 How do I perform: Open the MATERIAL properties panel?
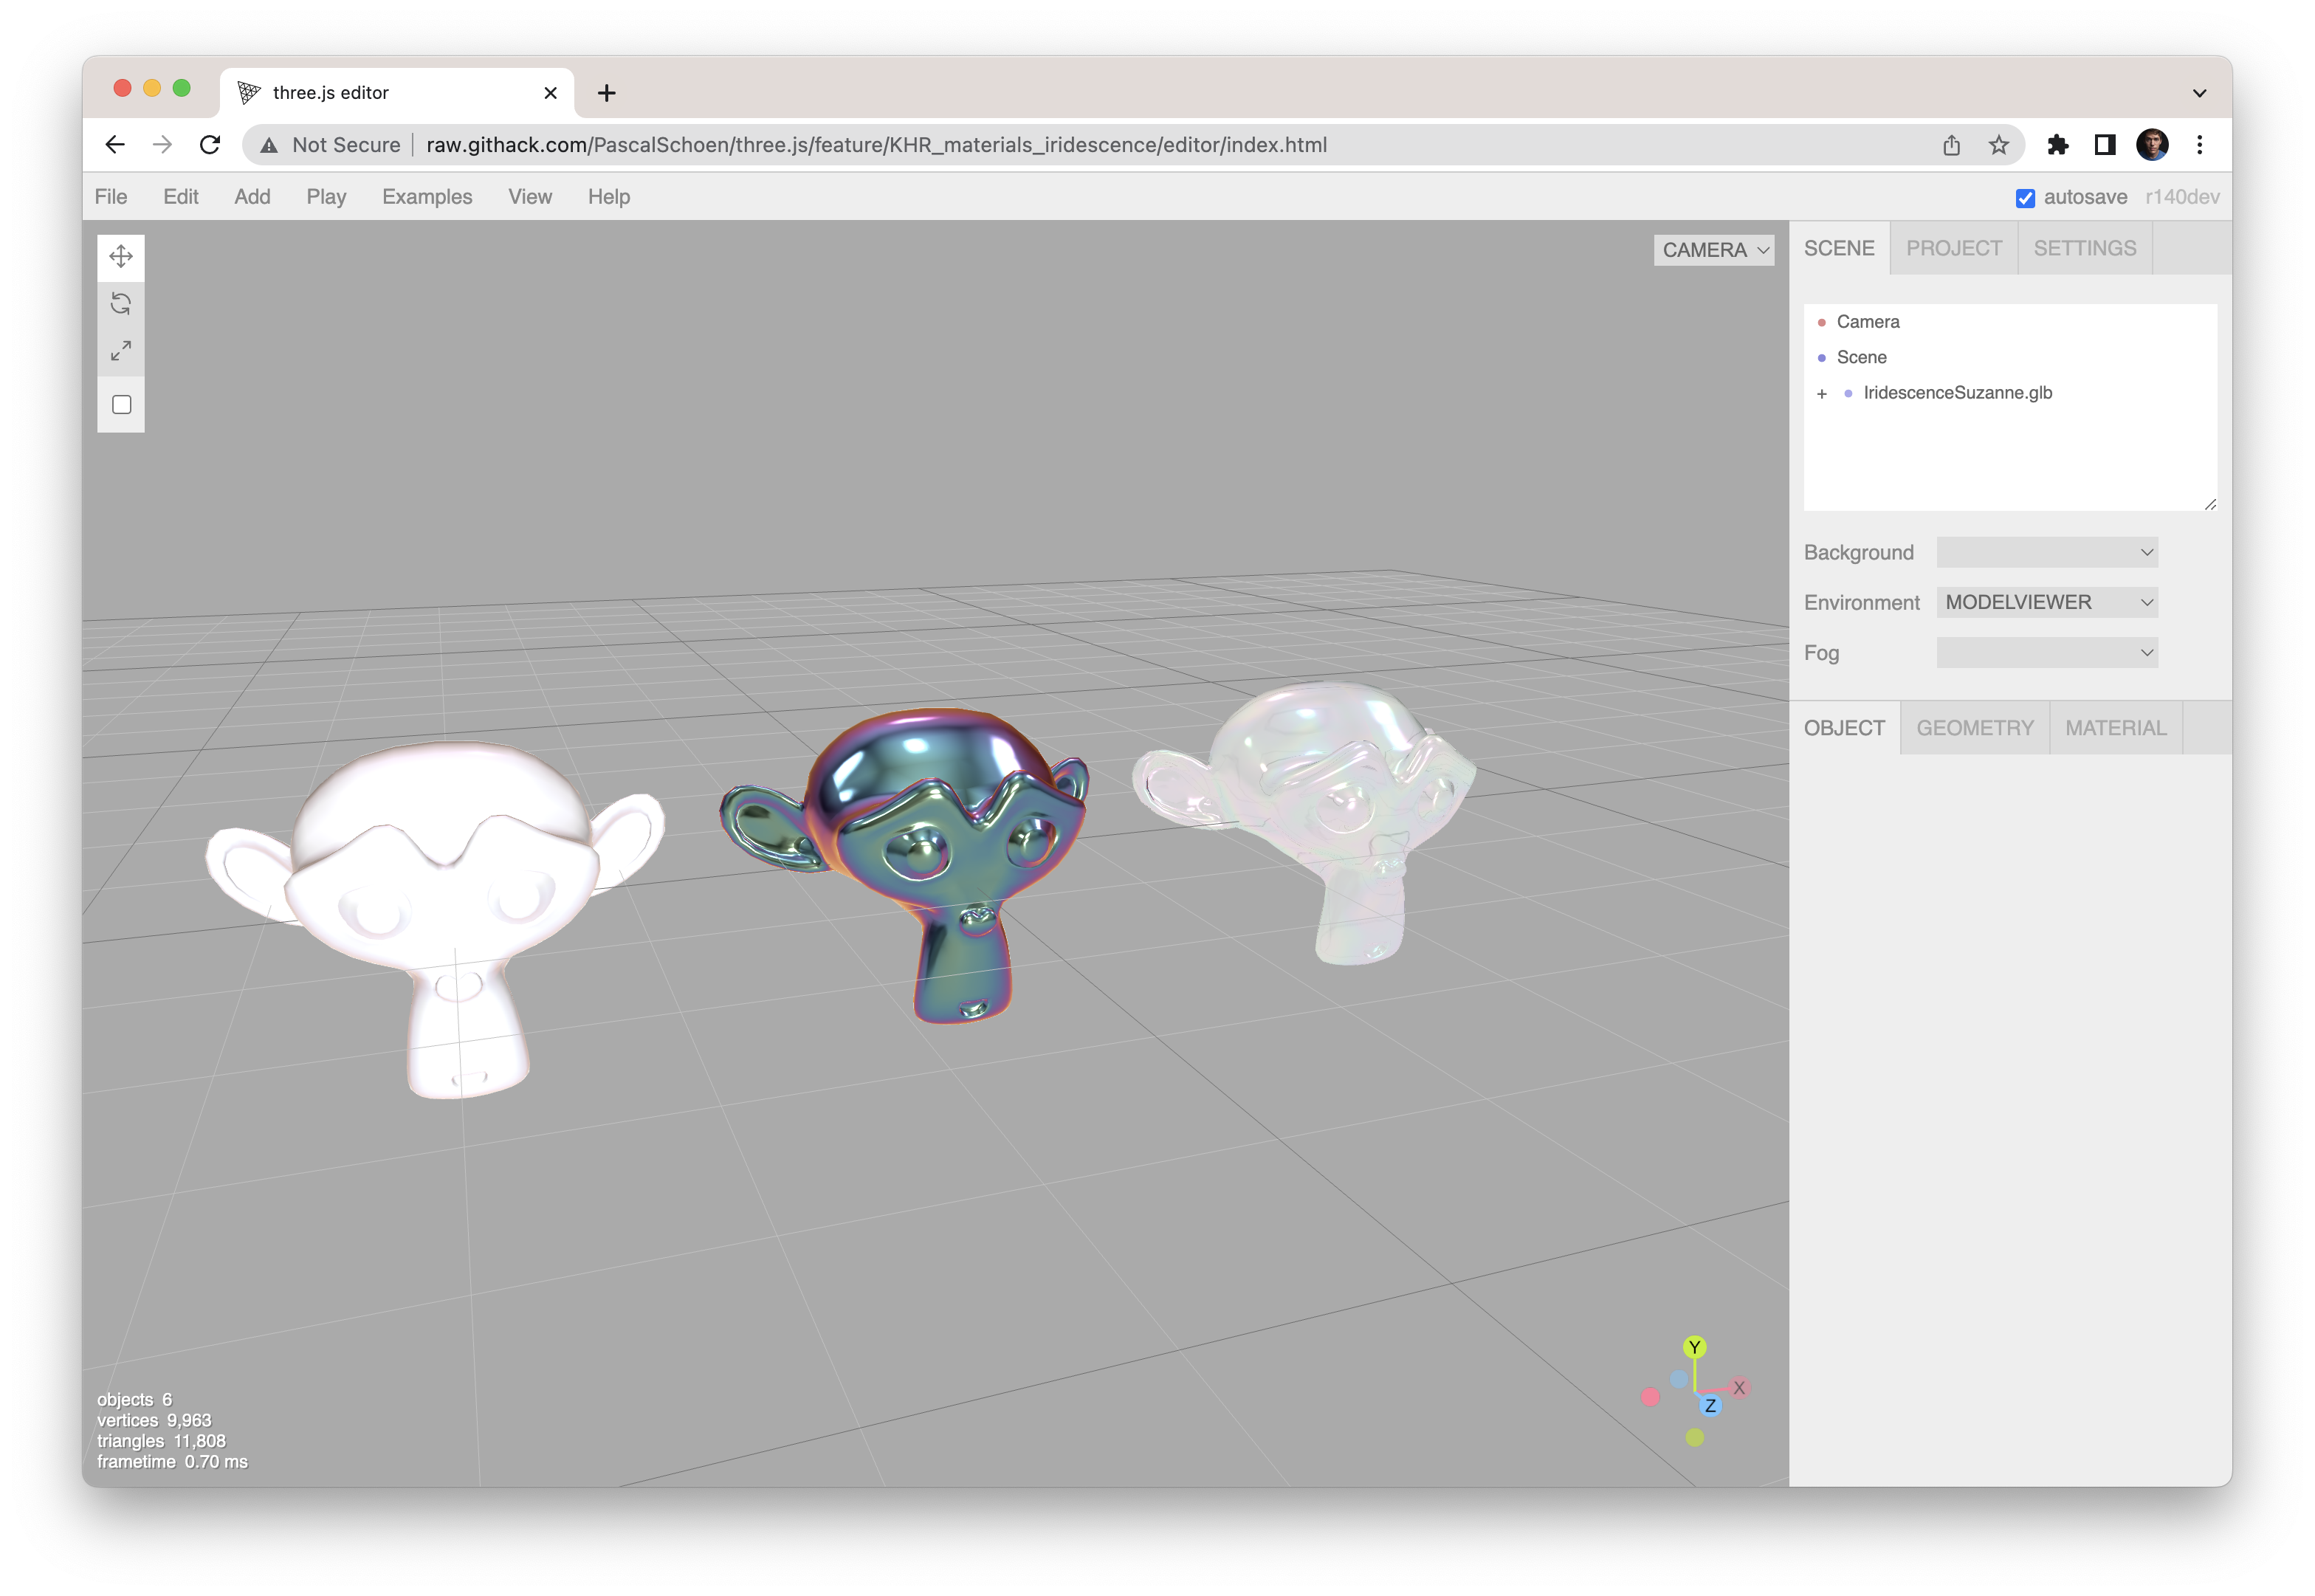2114,726
